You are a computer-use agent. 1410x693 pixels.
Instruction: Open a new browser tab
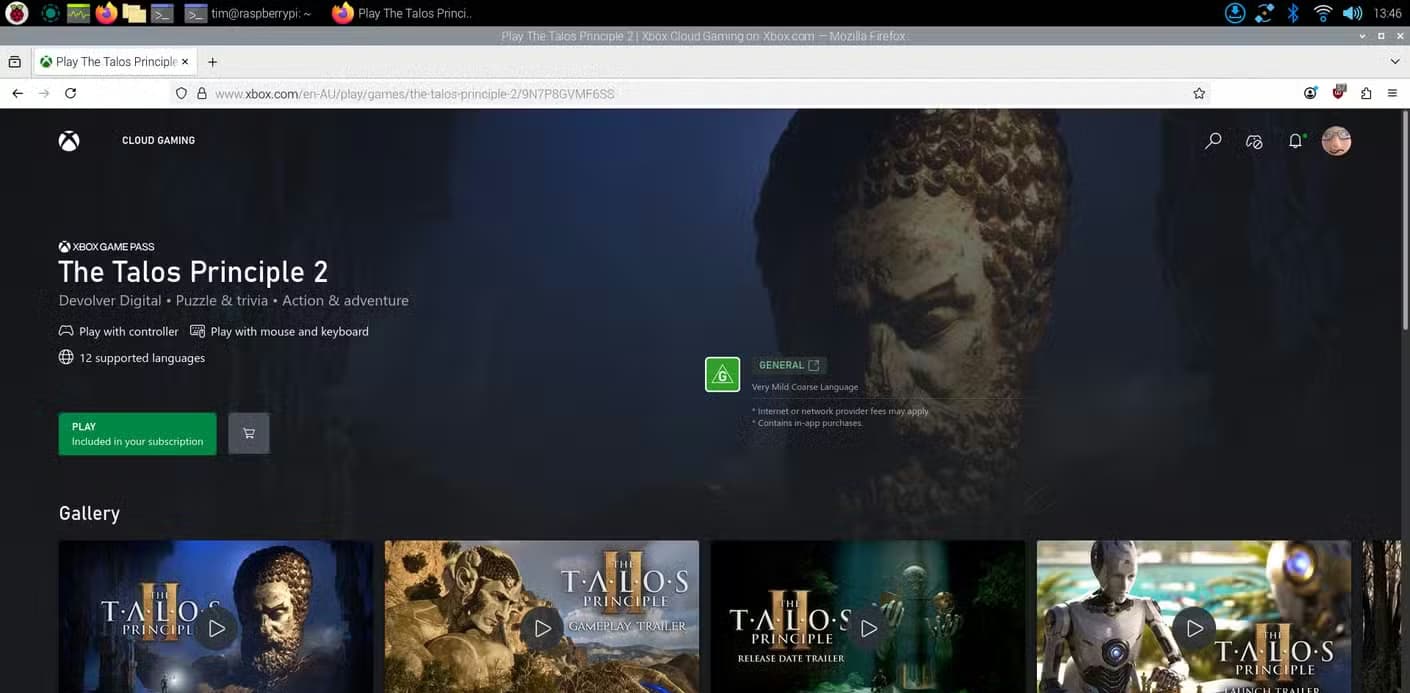pos(212,62)
